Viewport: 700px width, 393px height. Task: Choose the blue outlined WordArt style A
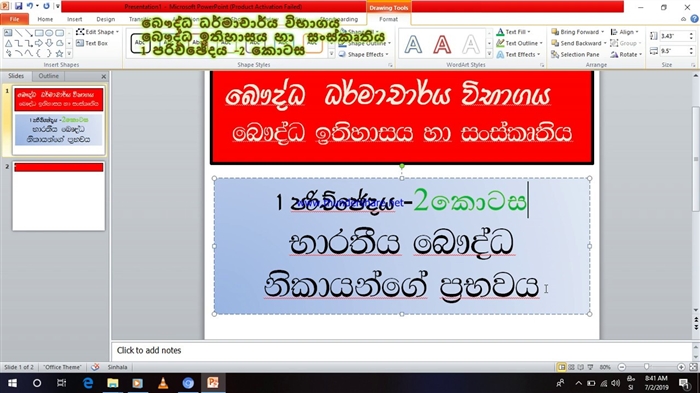(x=413, y=44)
